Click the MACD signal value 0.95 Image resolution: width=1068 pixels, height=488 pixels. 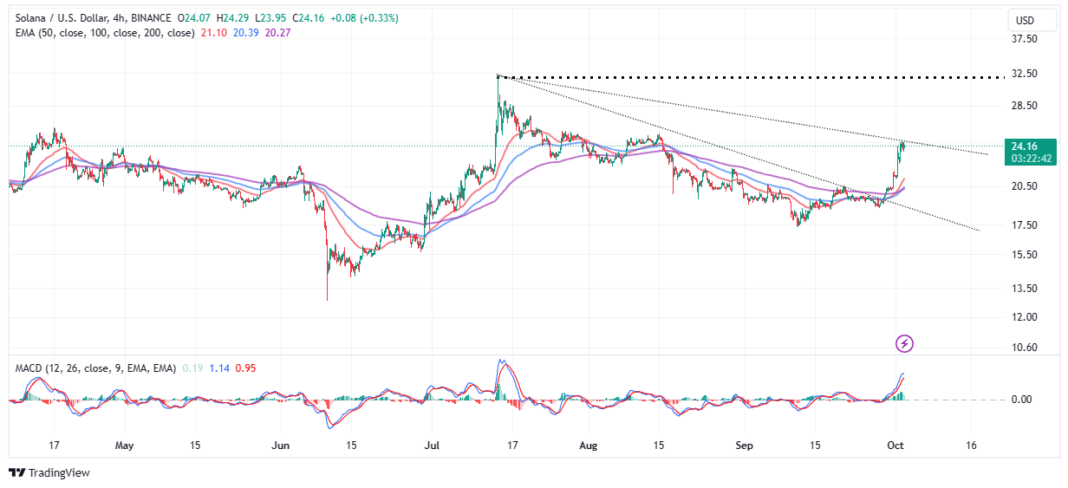coord(240,368)
